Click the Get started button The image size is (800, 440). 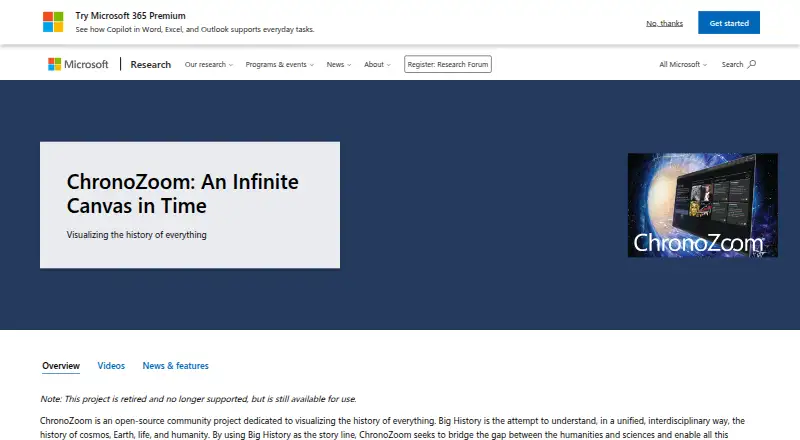pos(729,23)
